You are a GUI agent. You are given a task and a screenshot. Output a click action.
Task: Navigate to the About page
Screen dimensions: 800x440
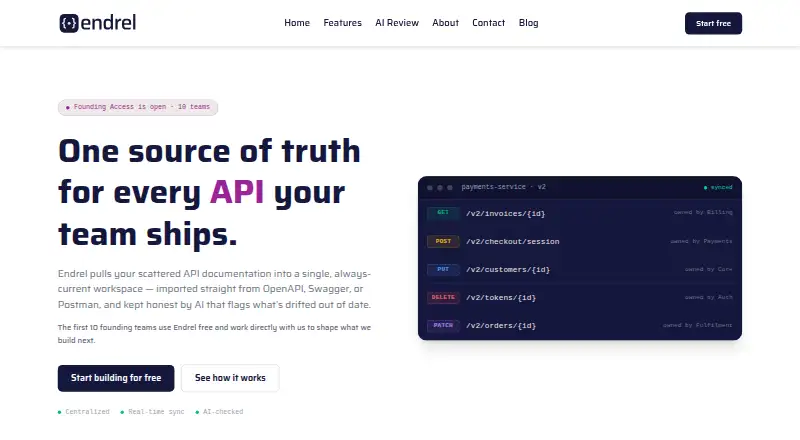(x=445, y=23)
